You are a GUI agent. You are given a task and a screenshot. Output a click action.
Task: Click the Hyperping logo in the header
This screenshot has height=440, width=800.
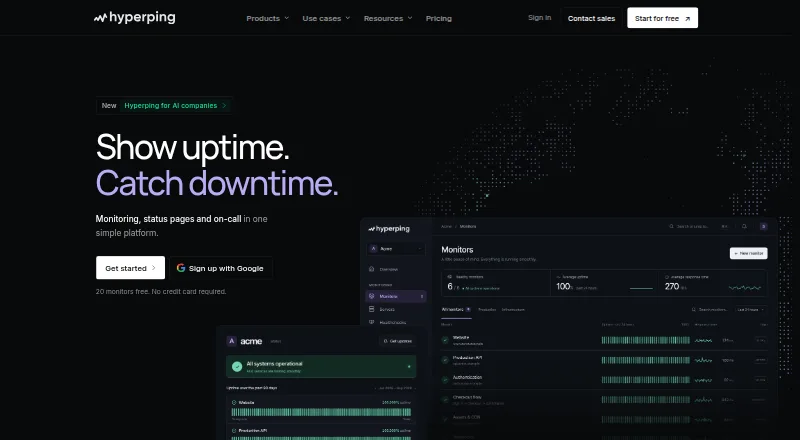tap(135, 18)
